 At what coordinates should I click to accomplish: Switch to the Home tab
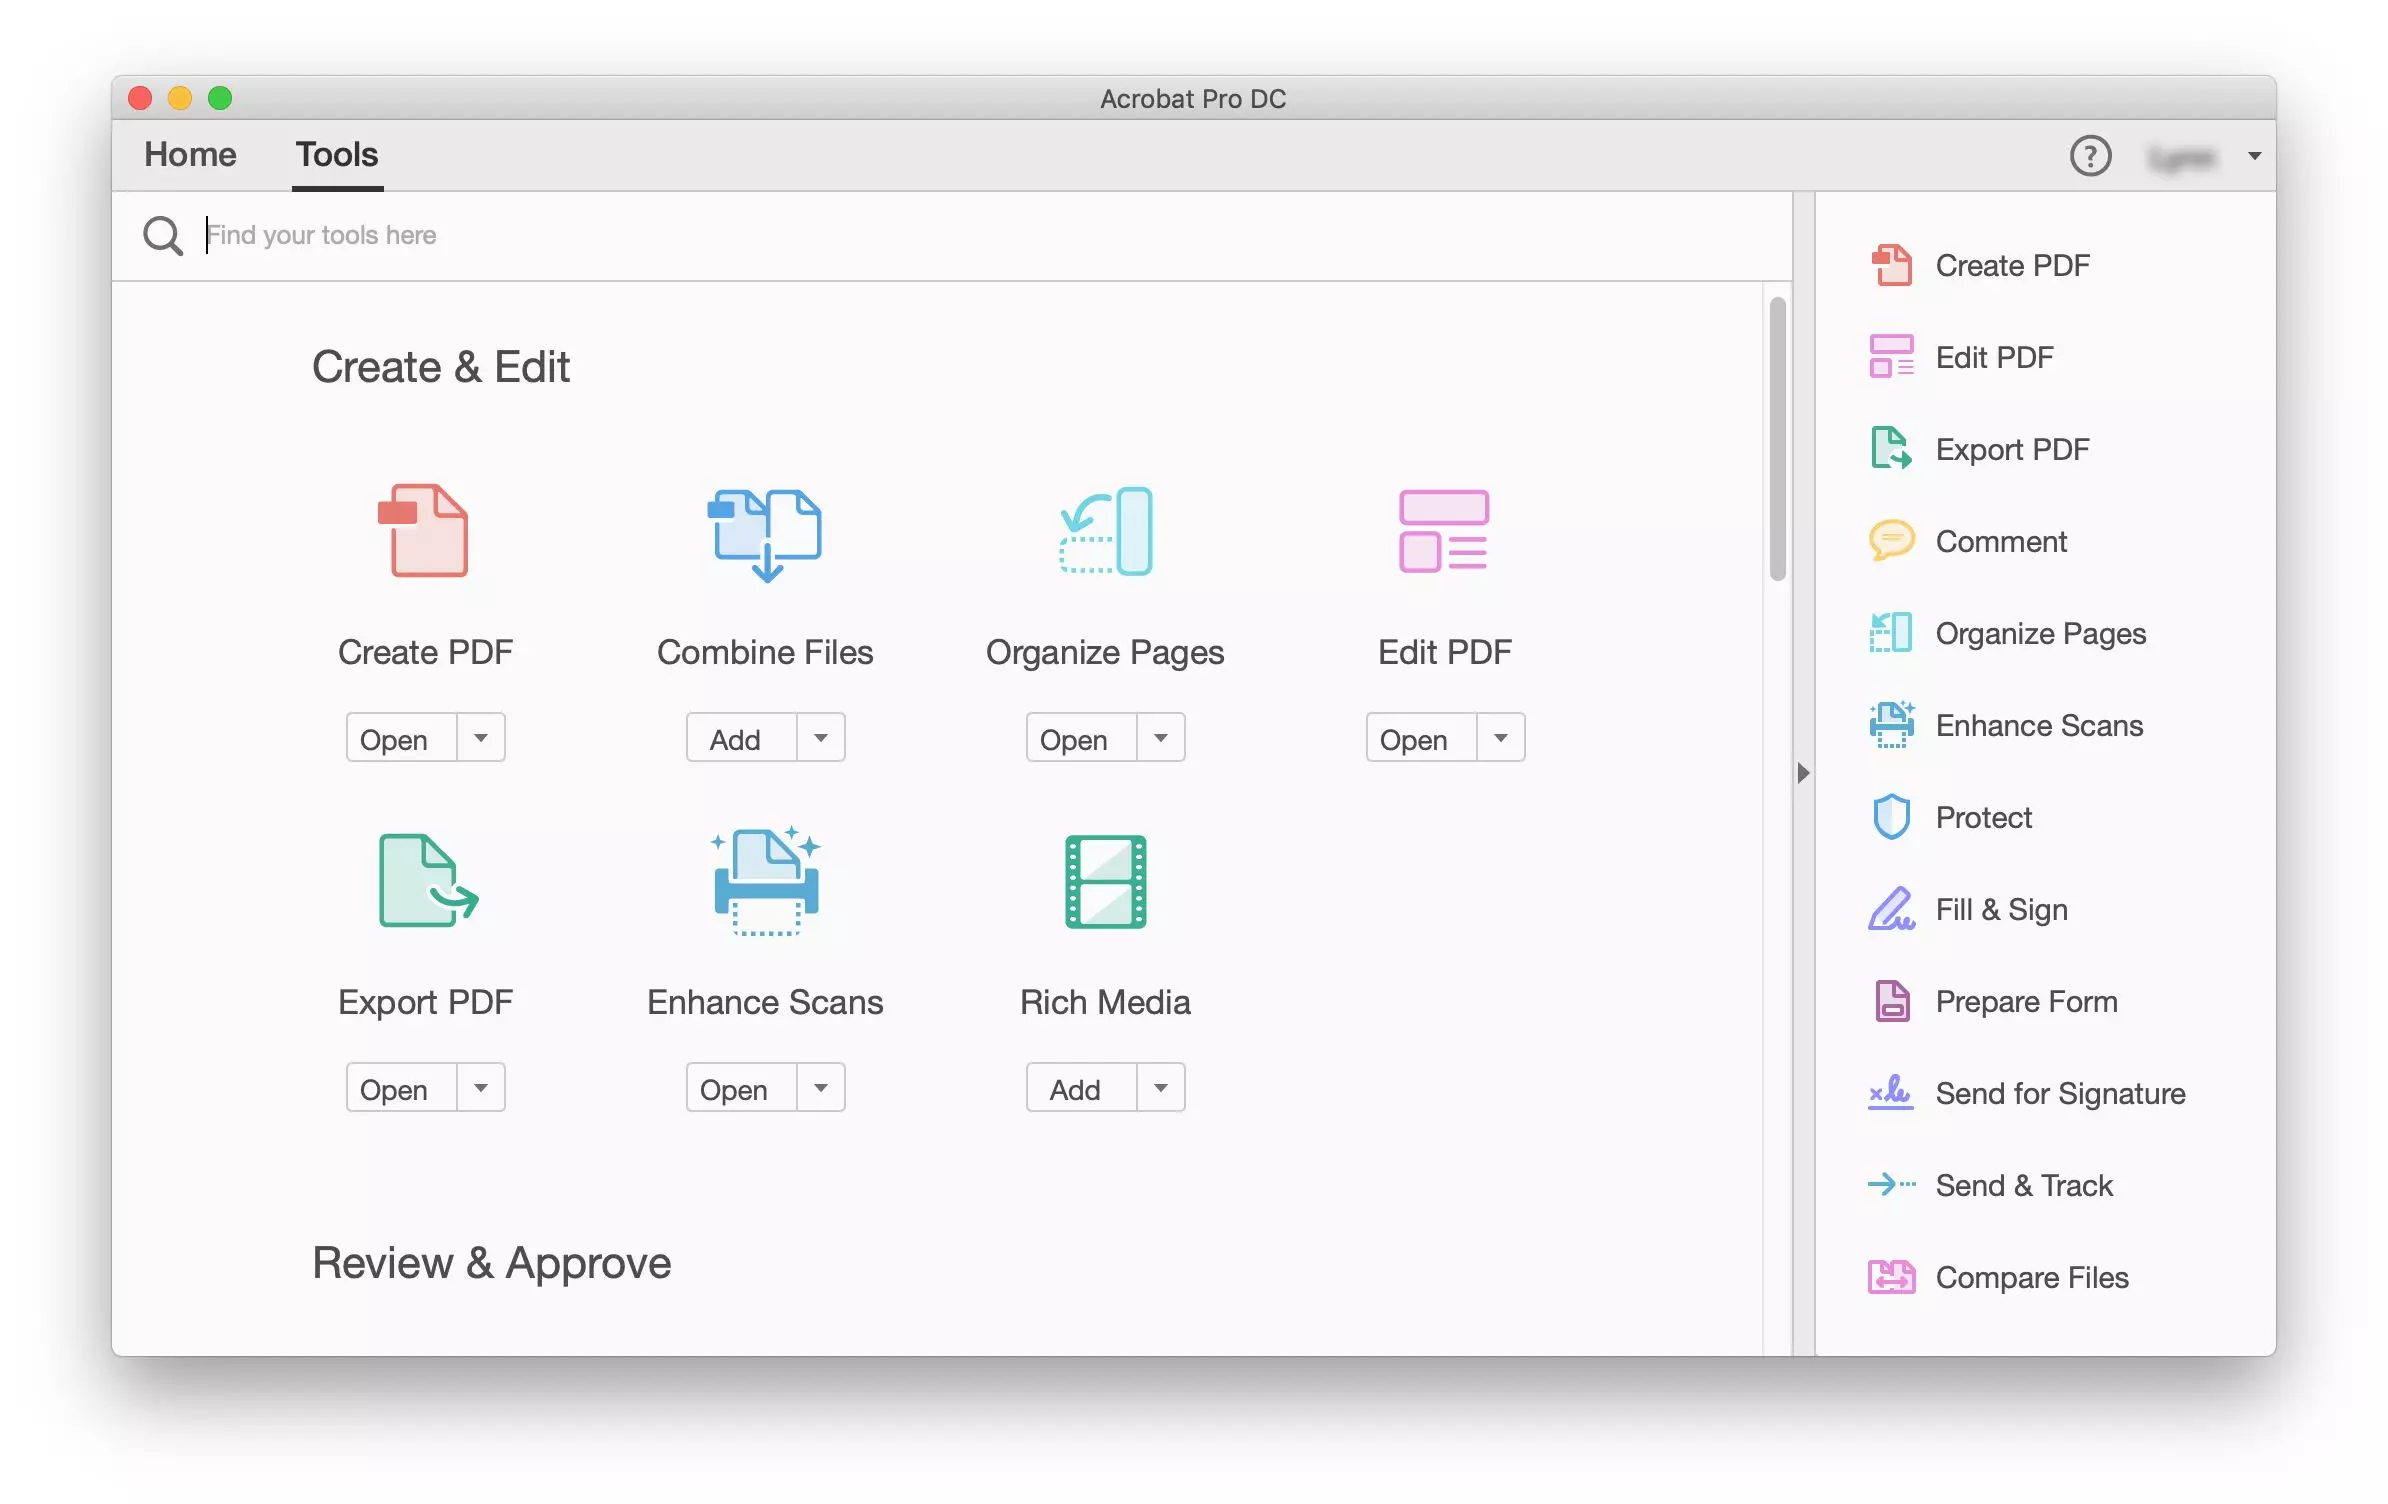click(x=189, y=154)
